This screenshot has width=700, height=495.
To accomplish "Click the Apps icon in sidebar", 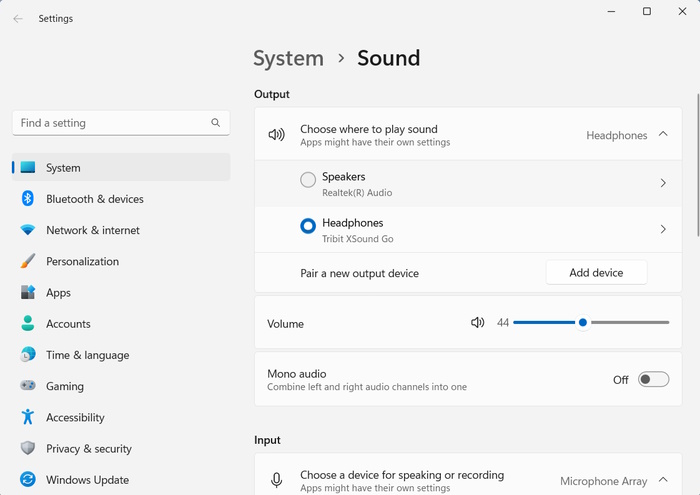I will pyautogui.click(x=28, y=292).
